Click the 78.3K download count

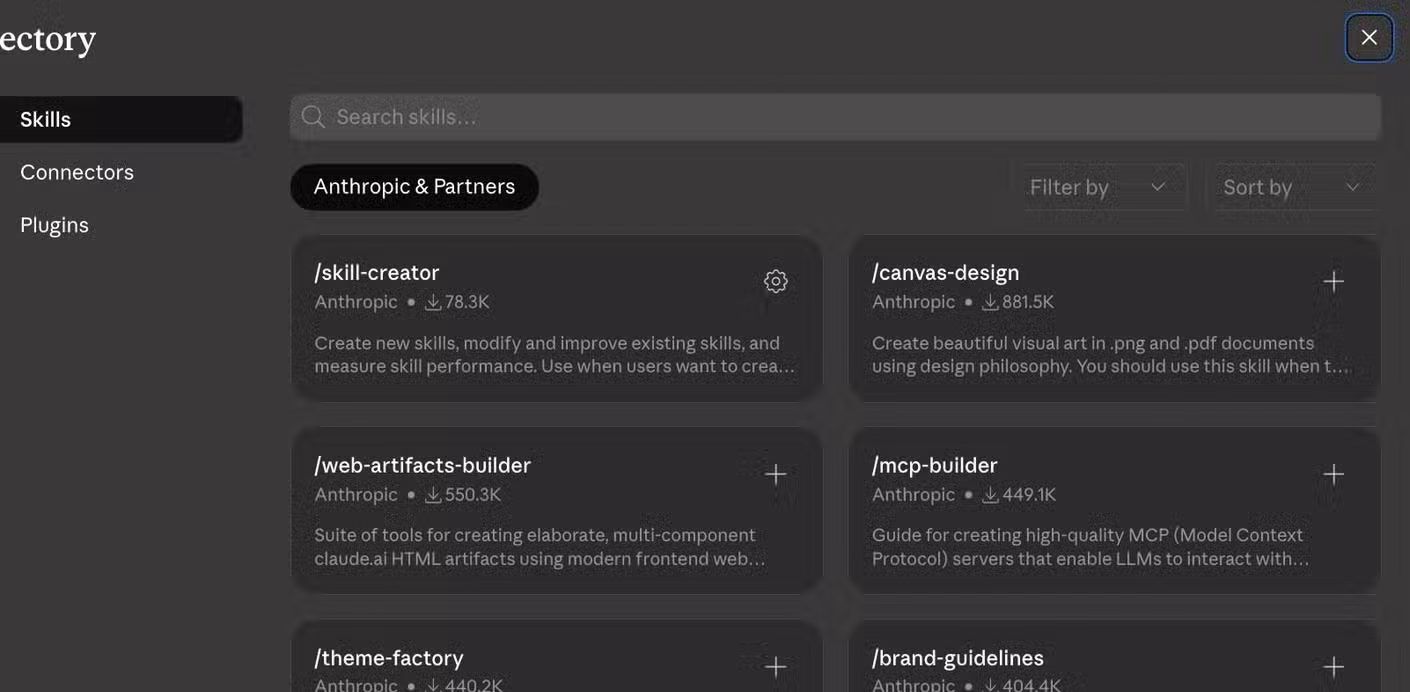pos(457,302)
